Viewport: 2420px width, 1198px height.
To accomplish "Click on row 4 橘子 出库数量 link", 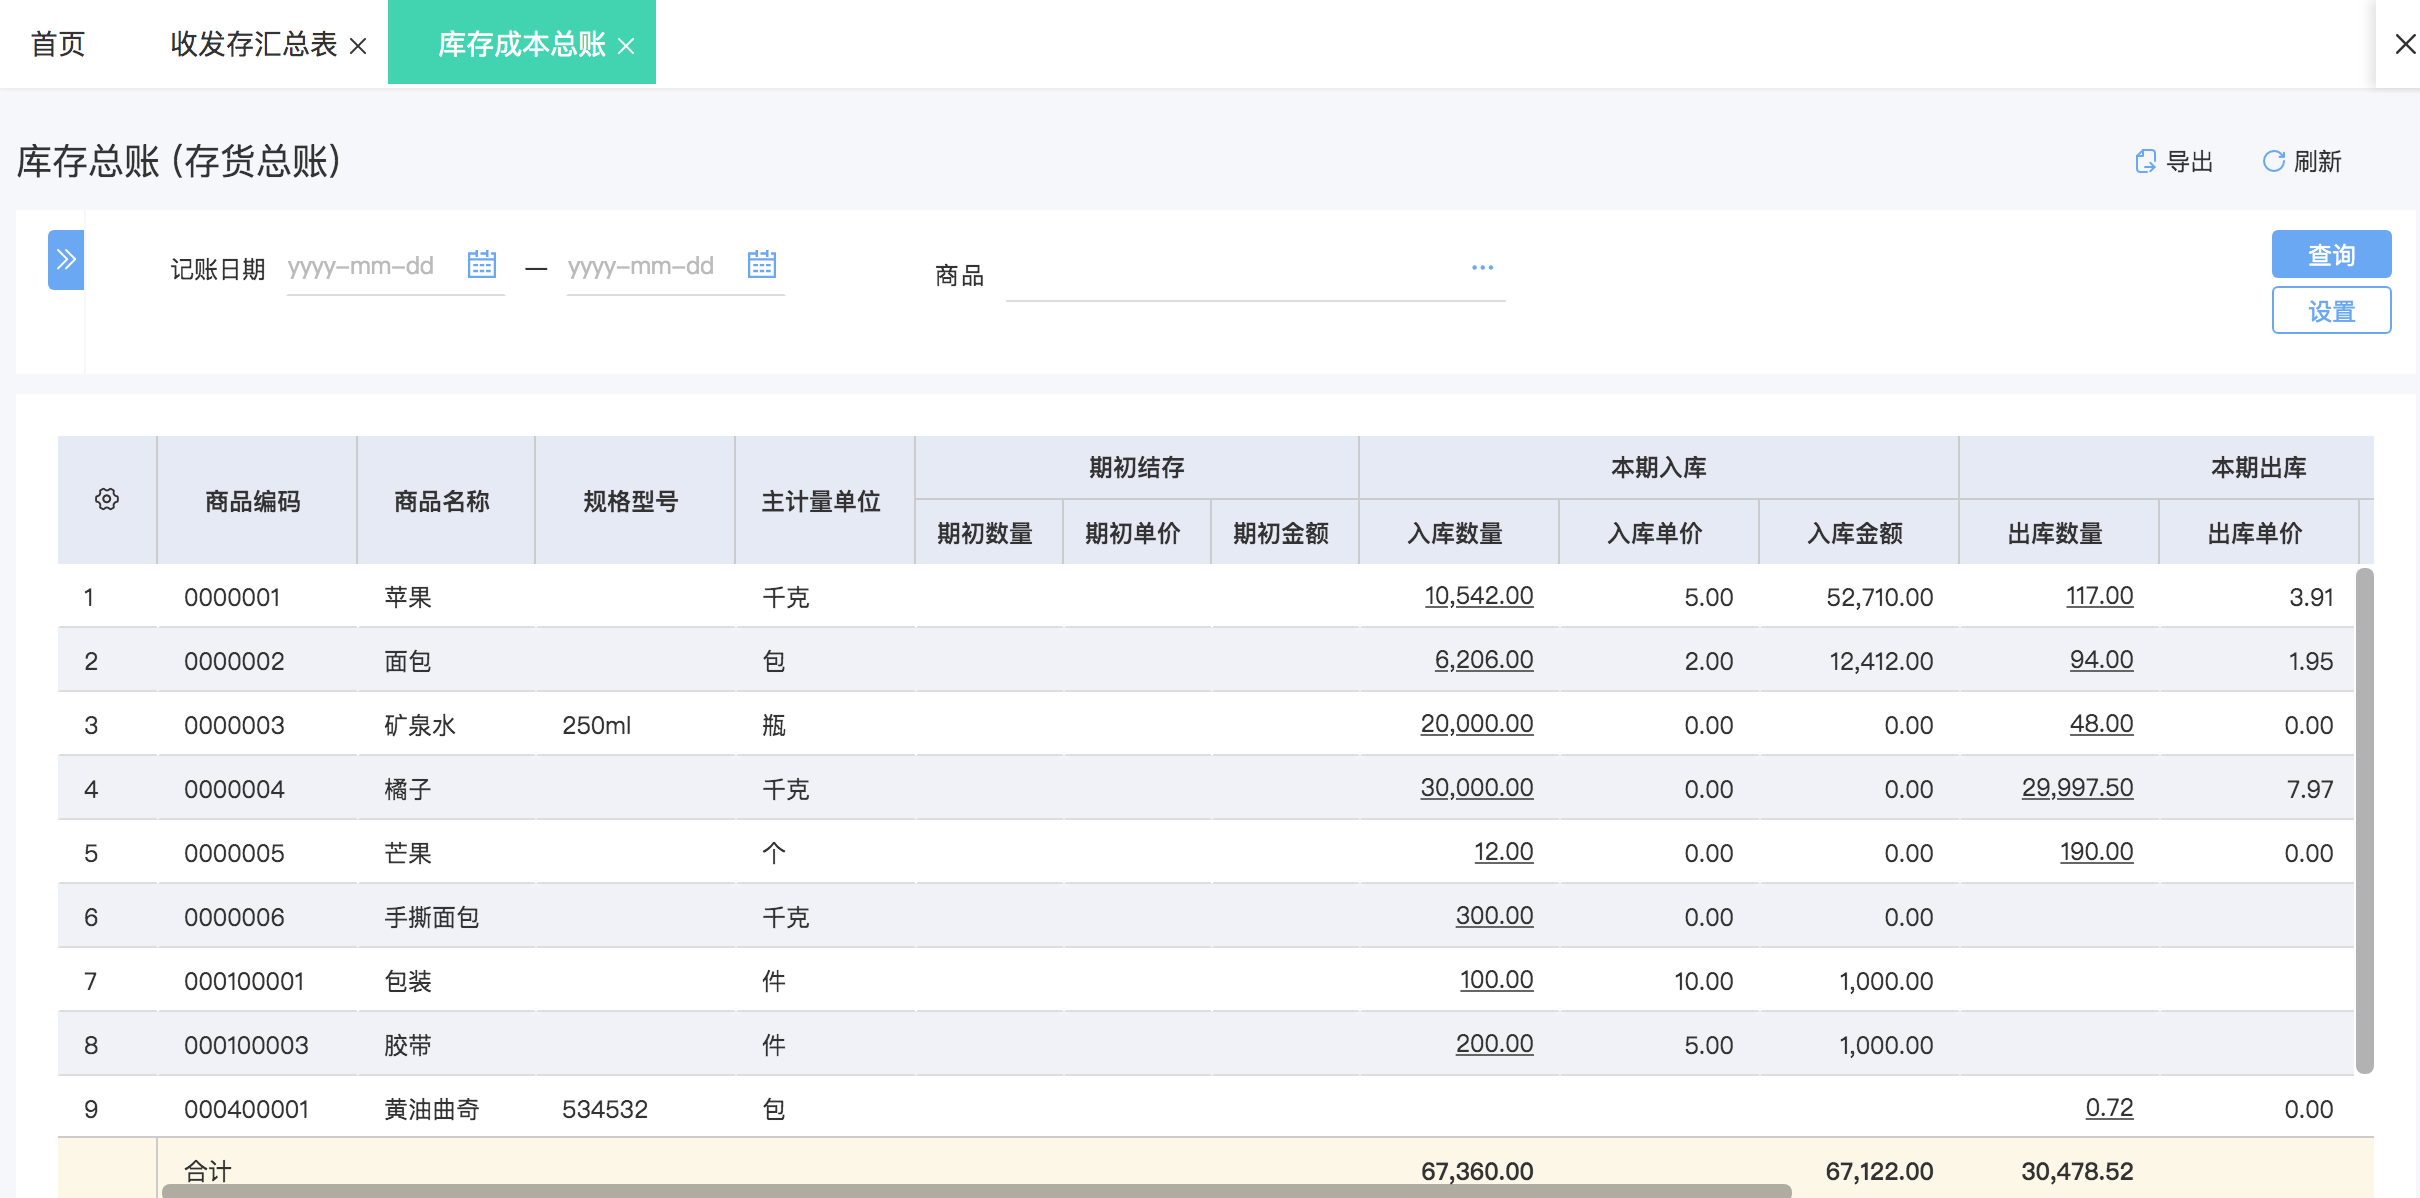I will 2070,787.
